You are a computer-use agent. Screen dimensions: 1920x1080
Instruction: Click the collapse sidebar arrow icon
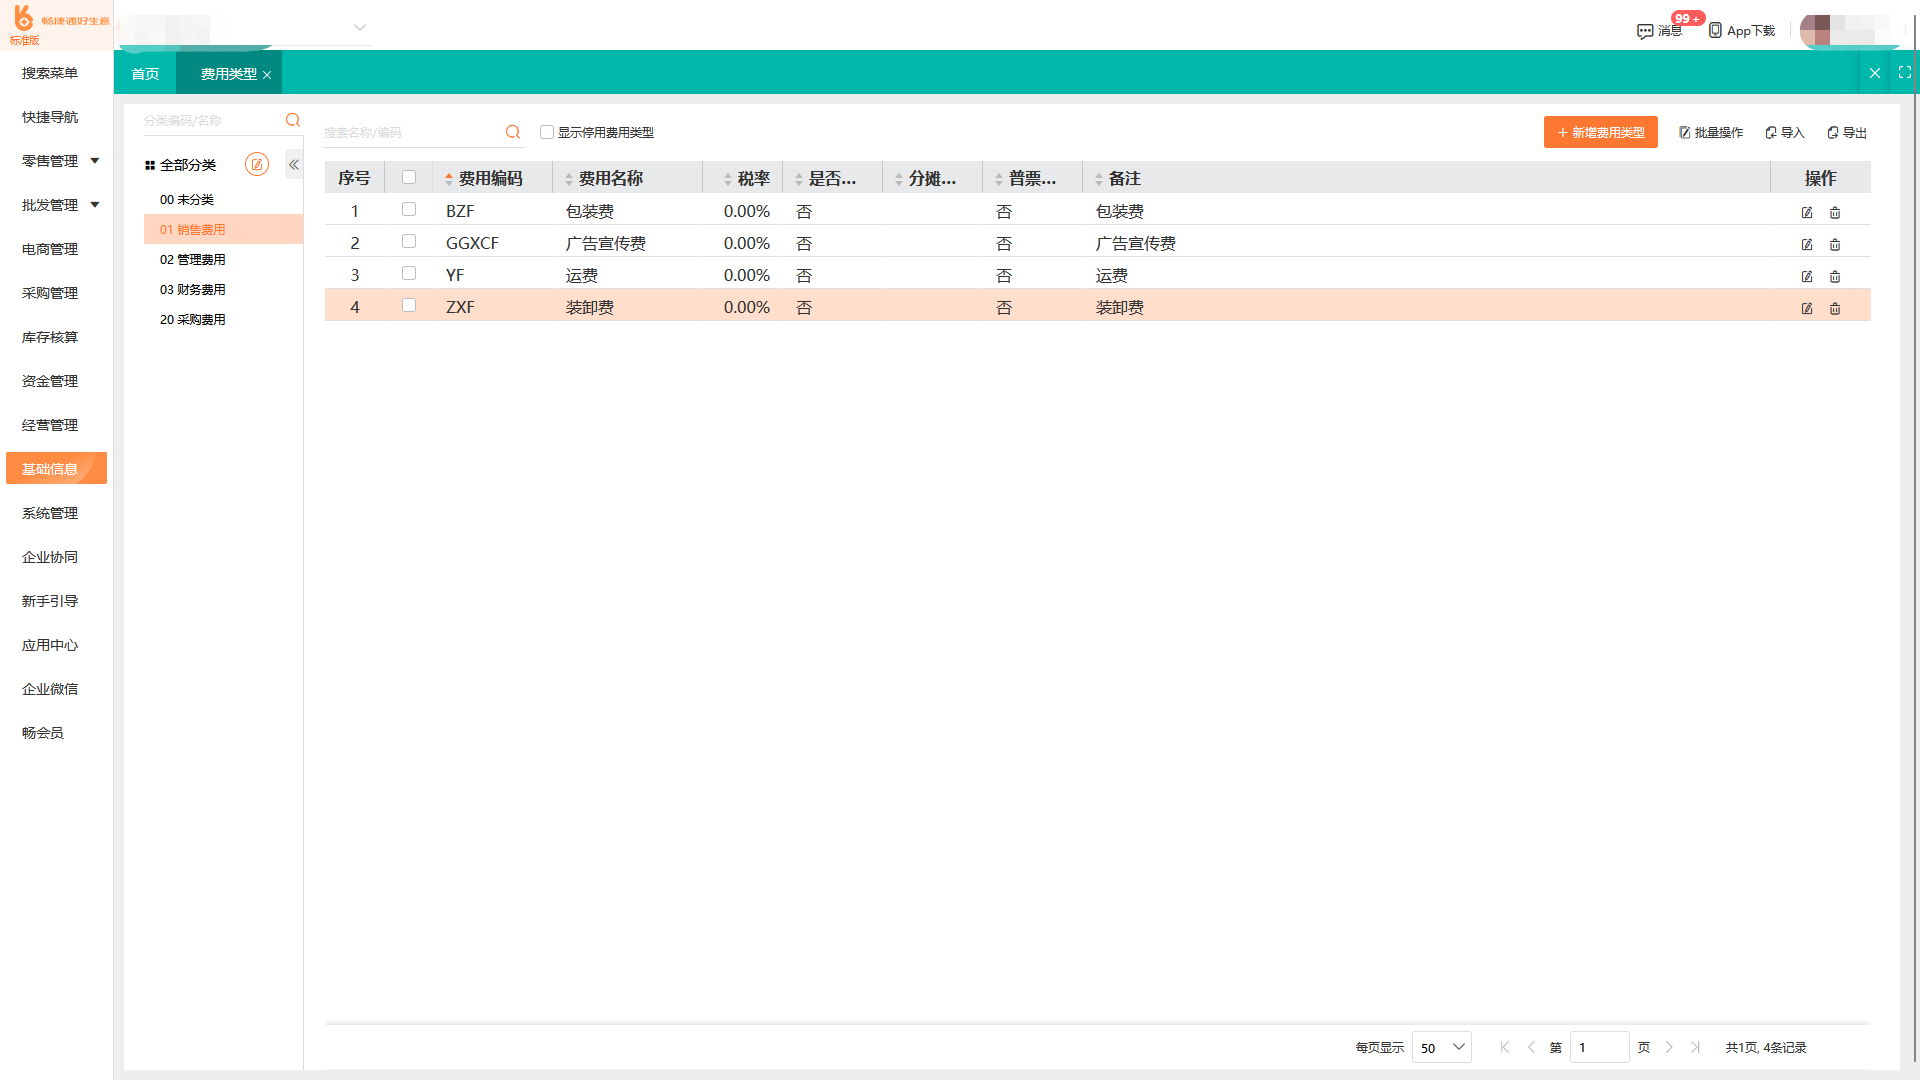coord(294,164)
